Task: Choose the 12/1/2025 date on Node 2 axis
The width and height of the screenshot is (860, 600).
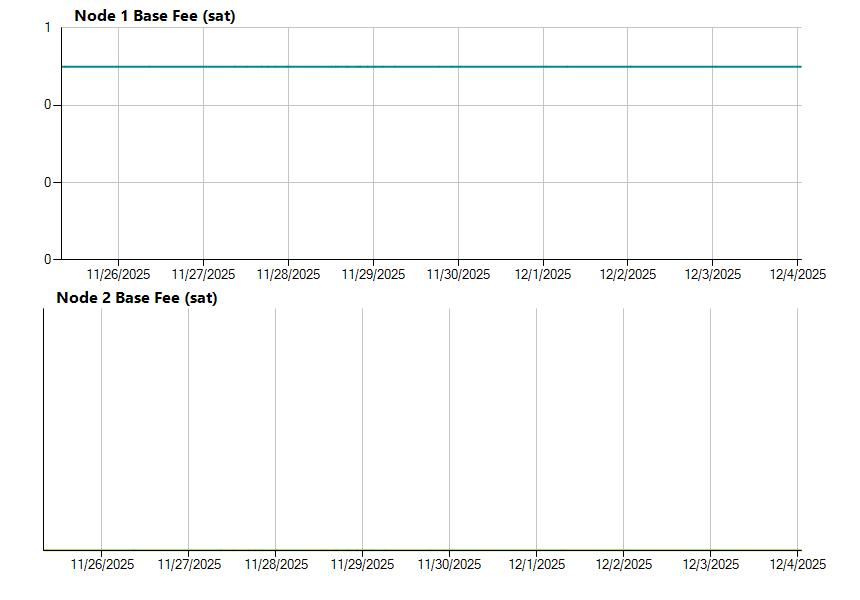Action: (x=537, y=565)
